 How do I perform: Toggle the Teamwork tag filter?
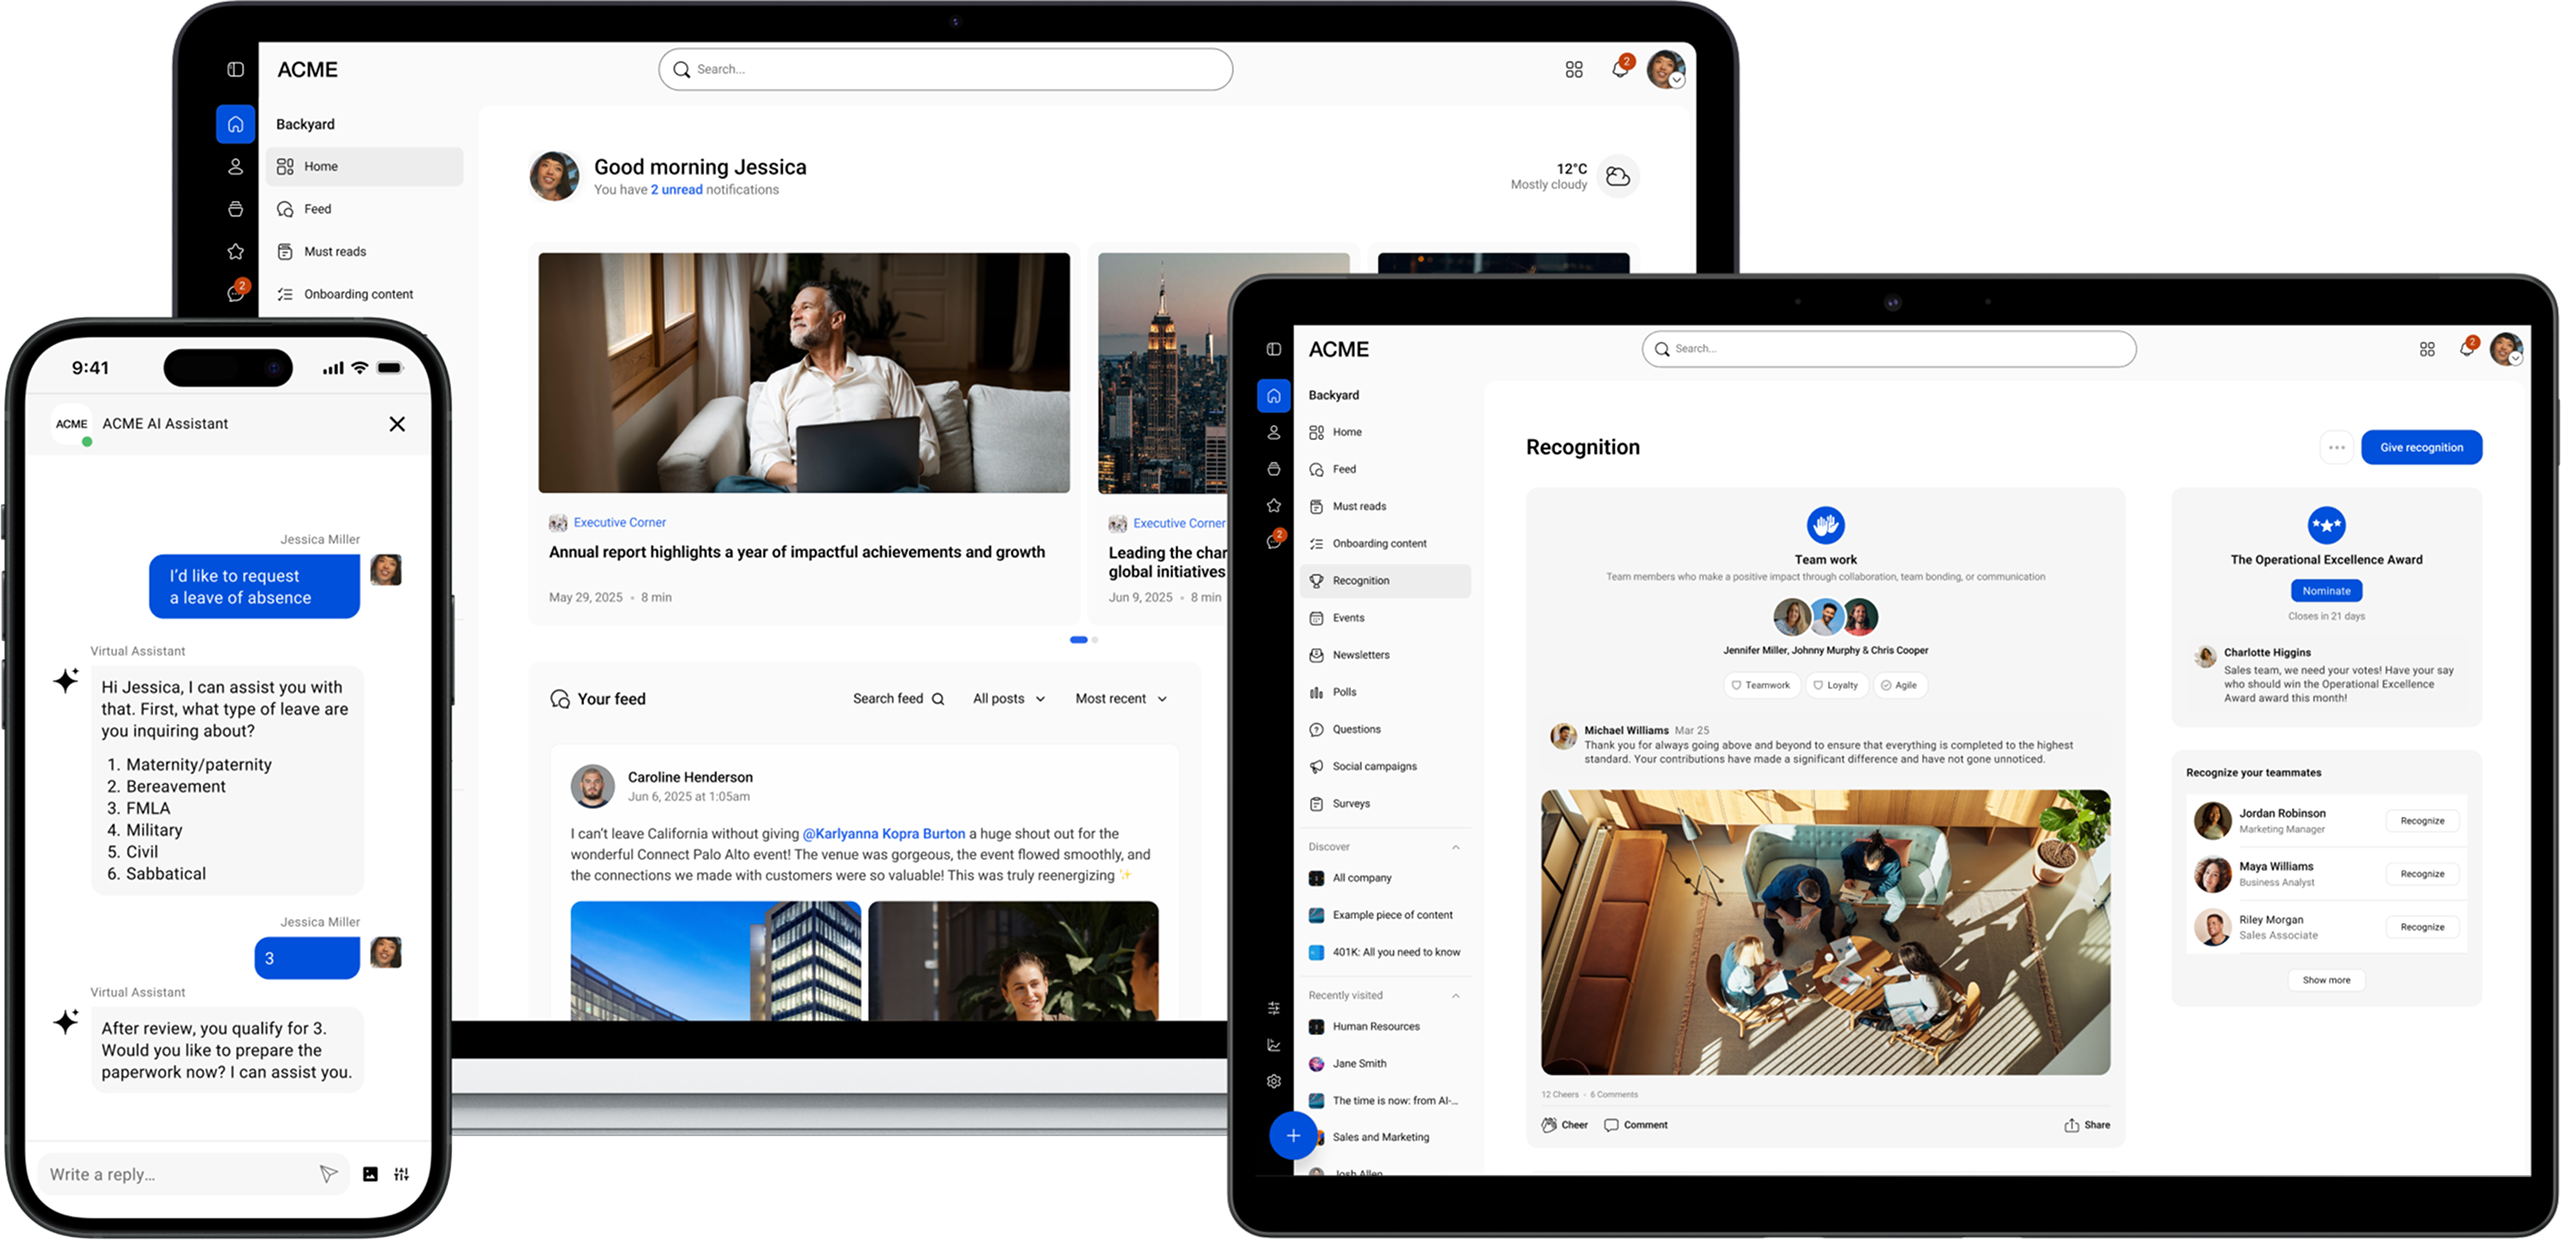(x=1761, y=685)
